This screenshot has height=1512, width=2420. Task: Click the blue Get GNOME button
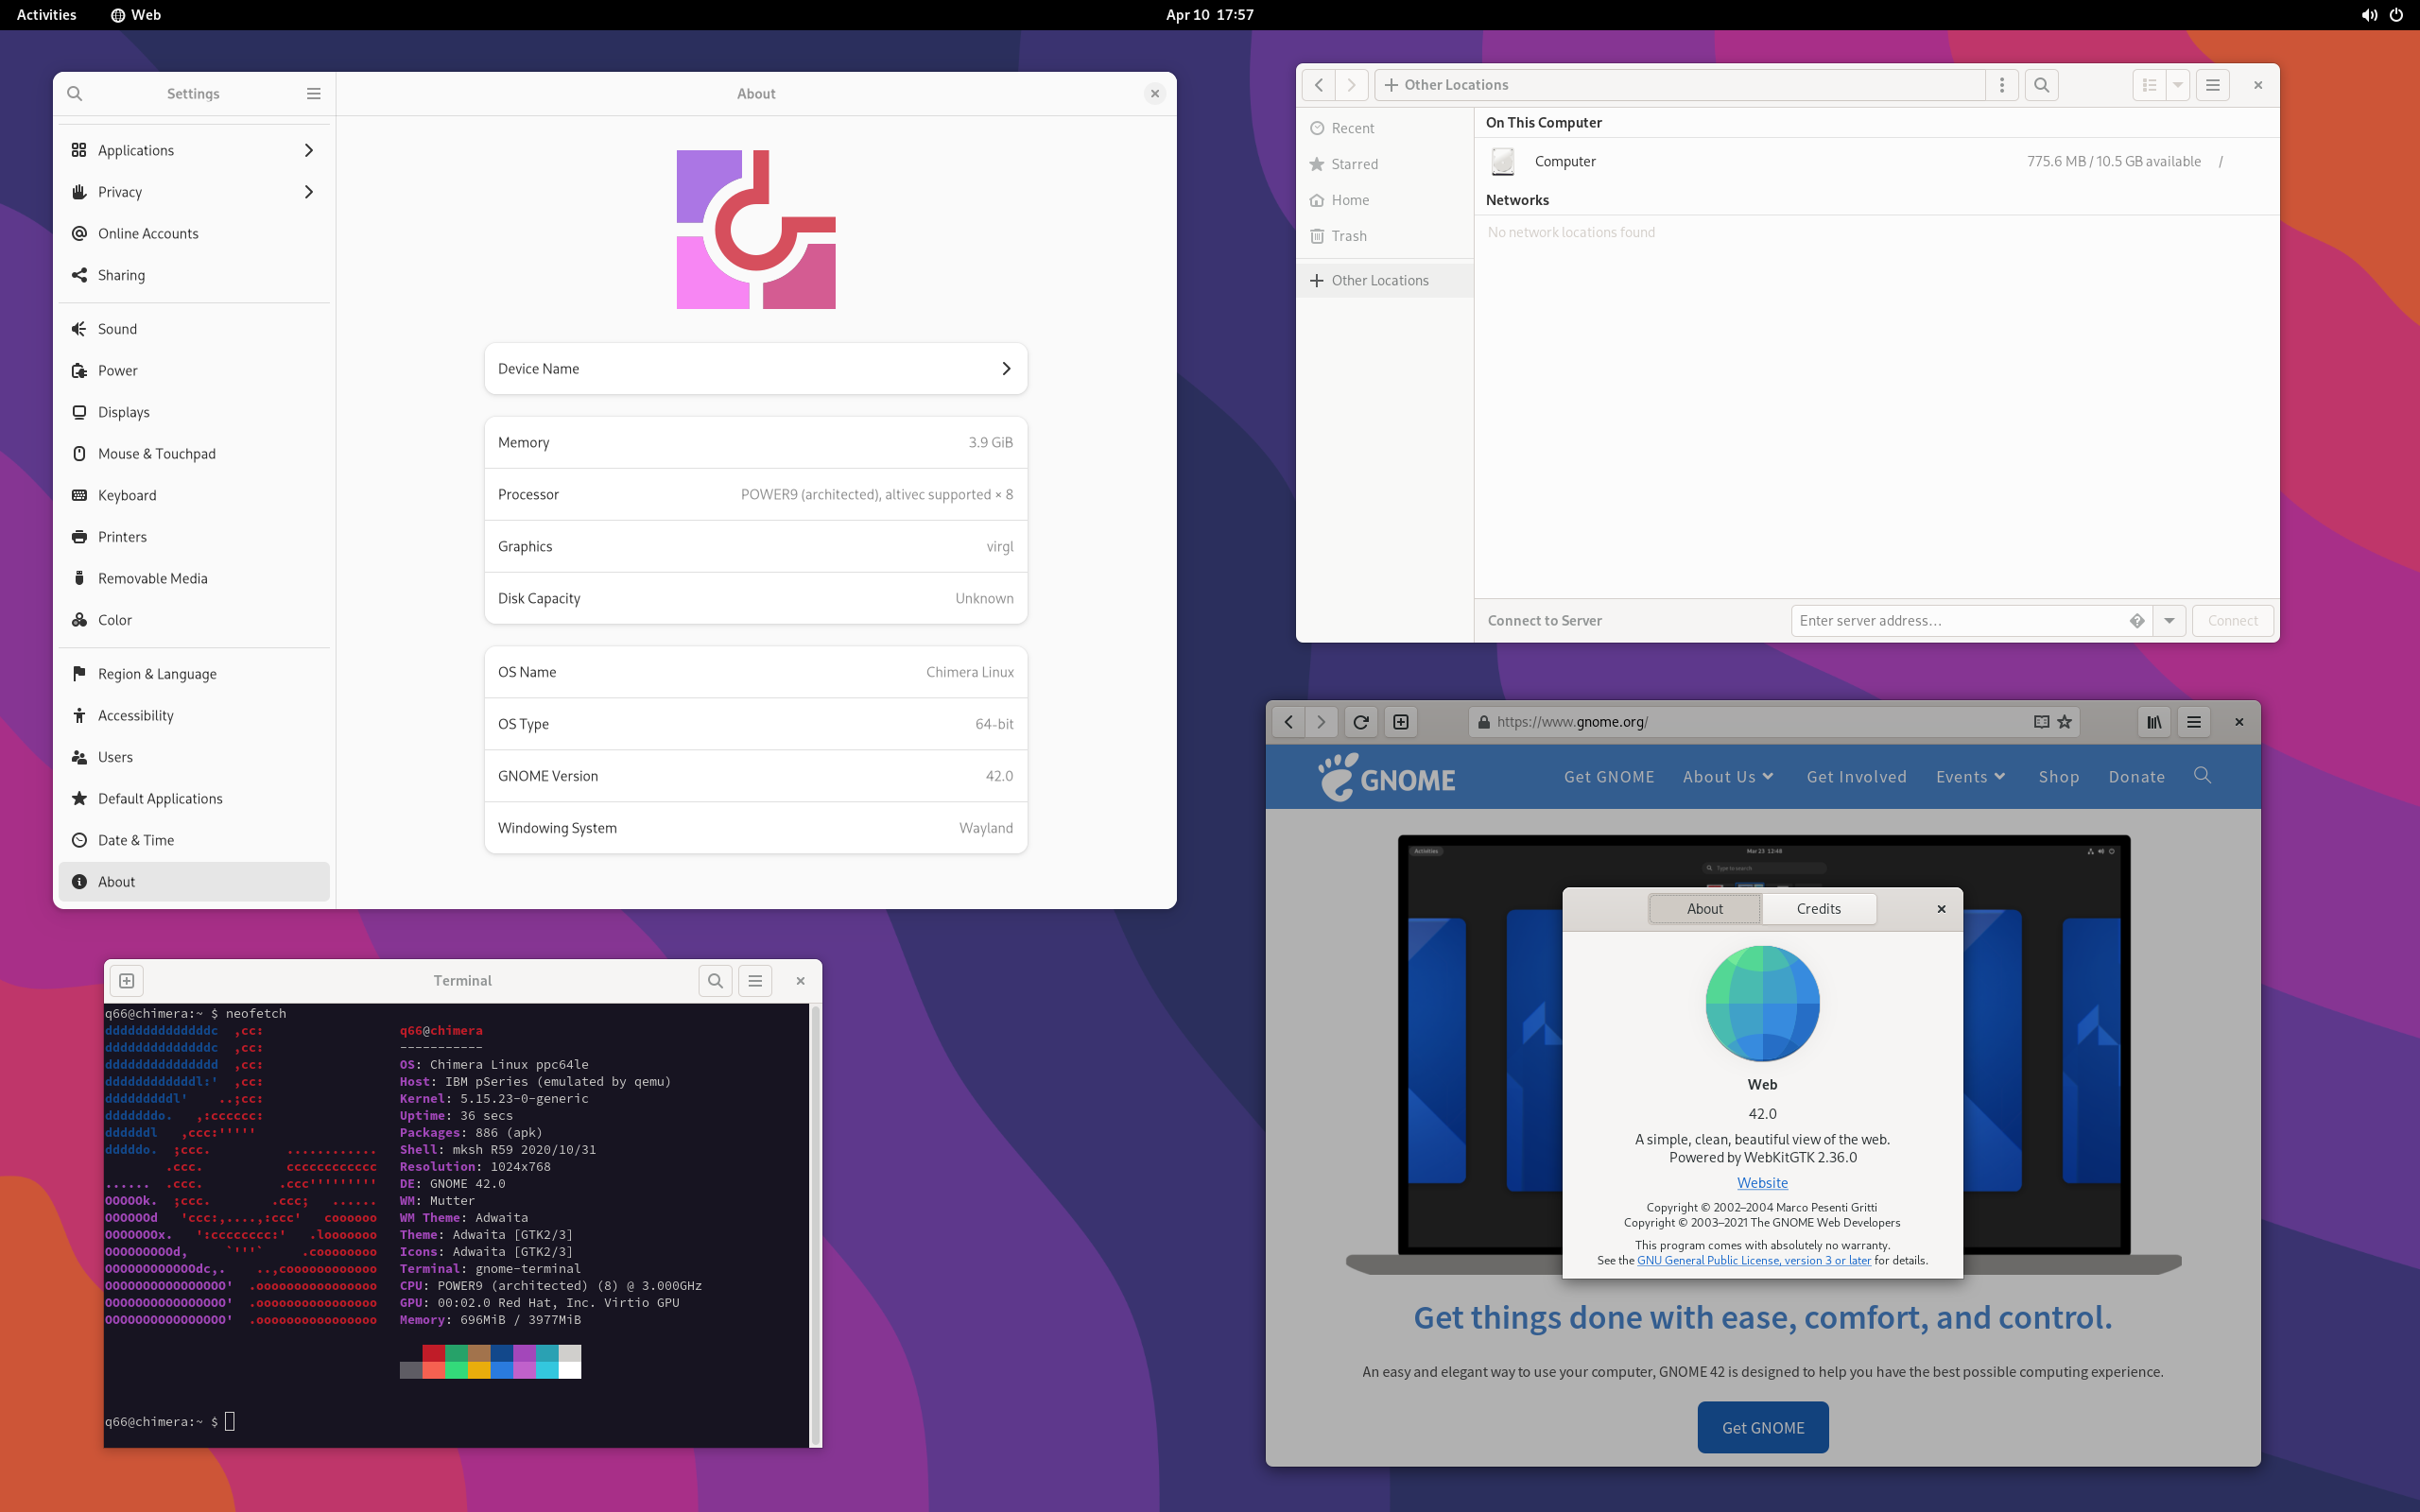tap(1762, 1428)
